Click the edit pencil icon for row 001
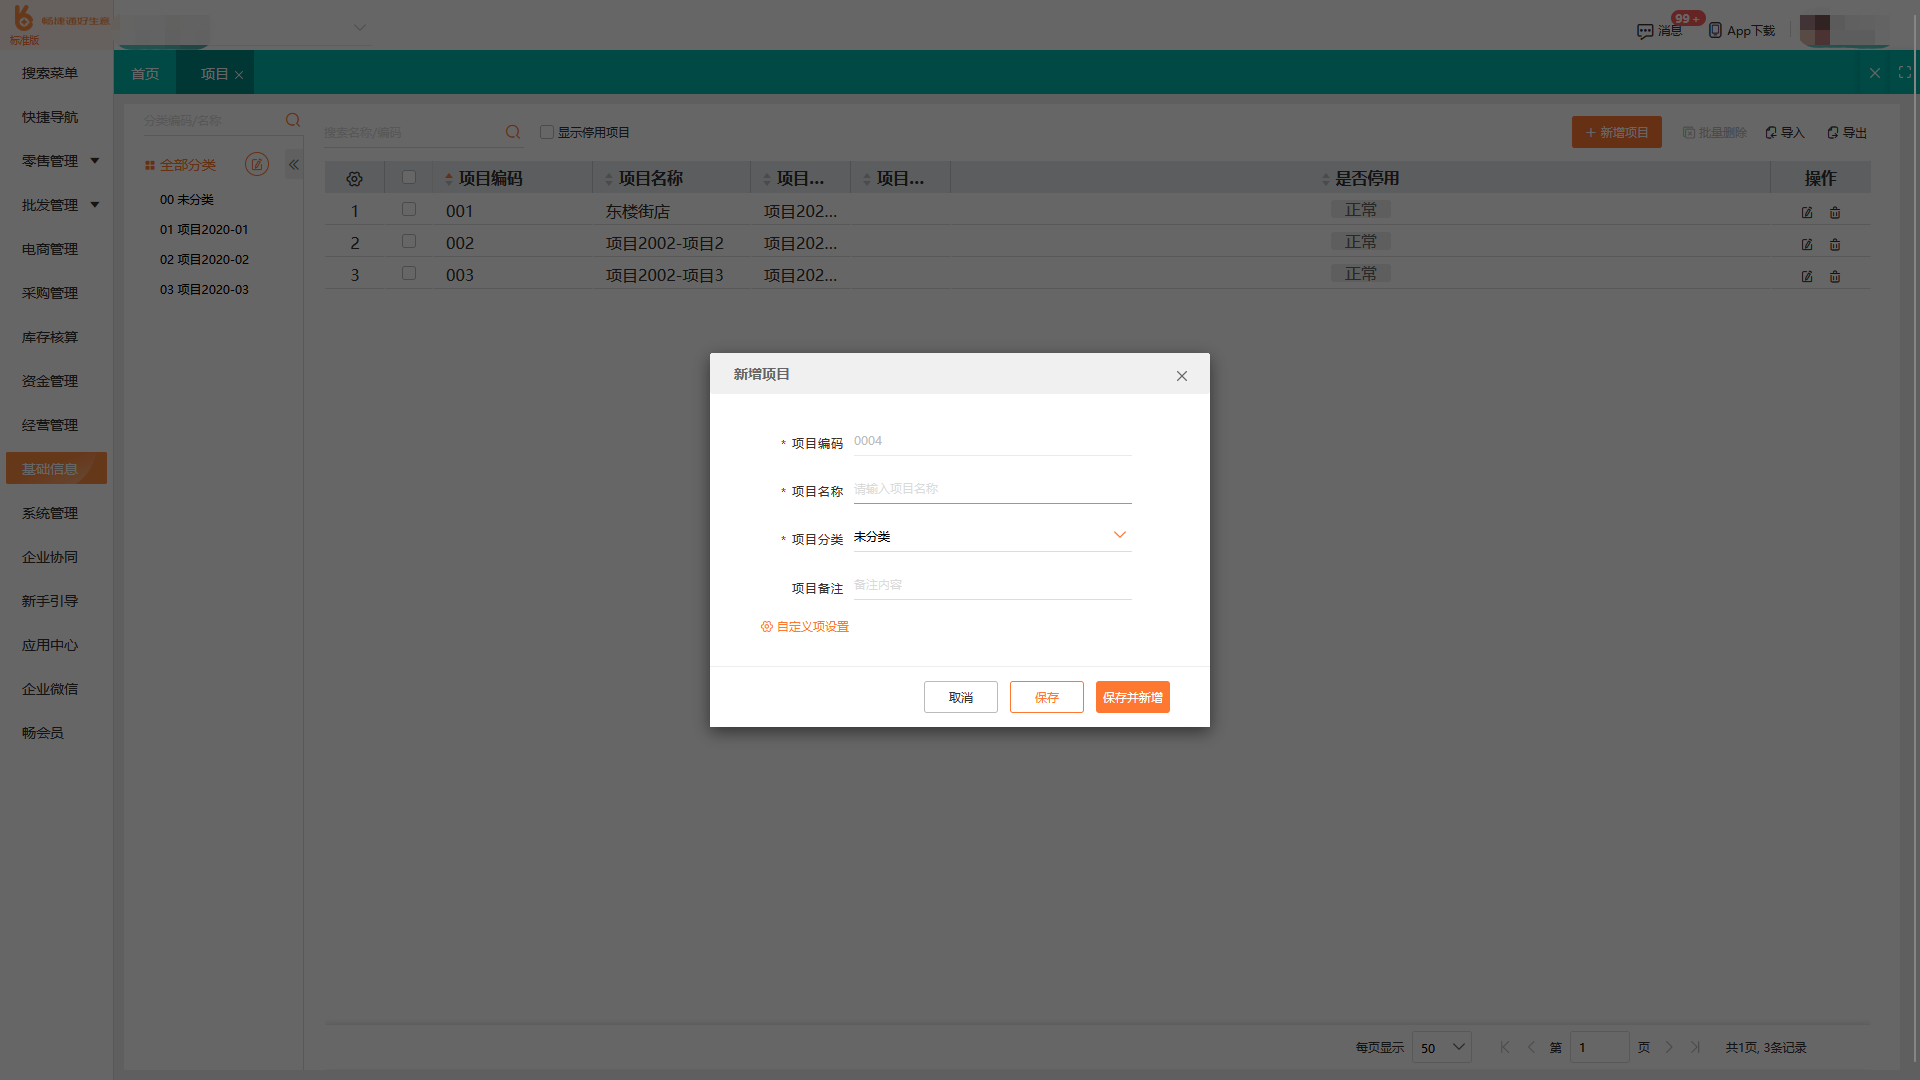Viewport: 1920px width, 1080px height. tap(1807, 212)
